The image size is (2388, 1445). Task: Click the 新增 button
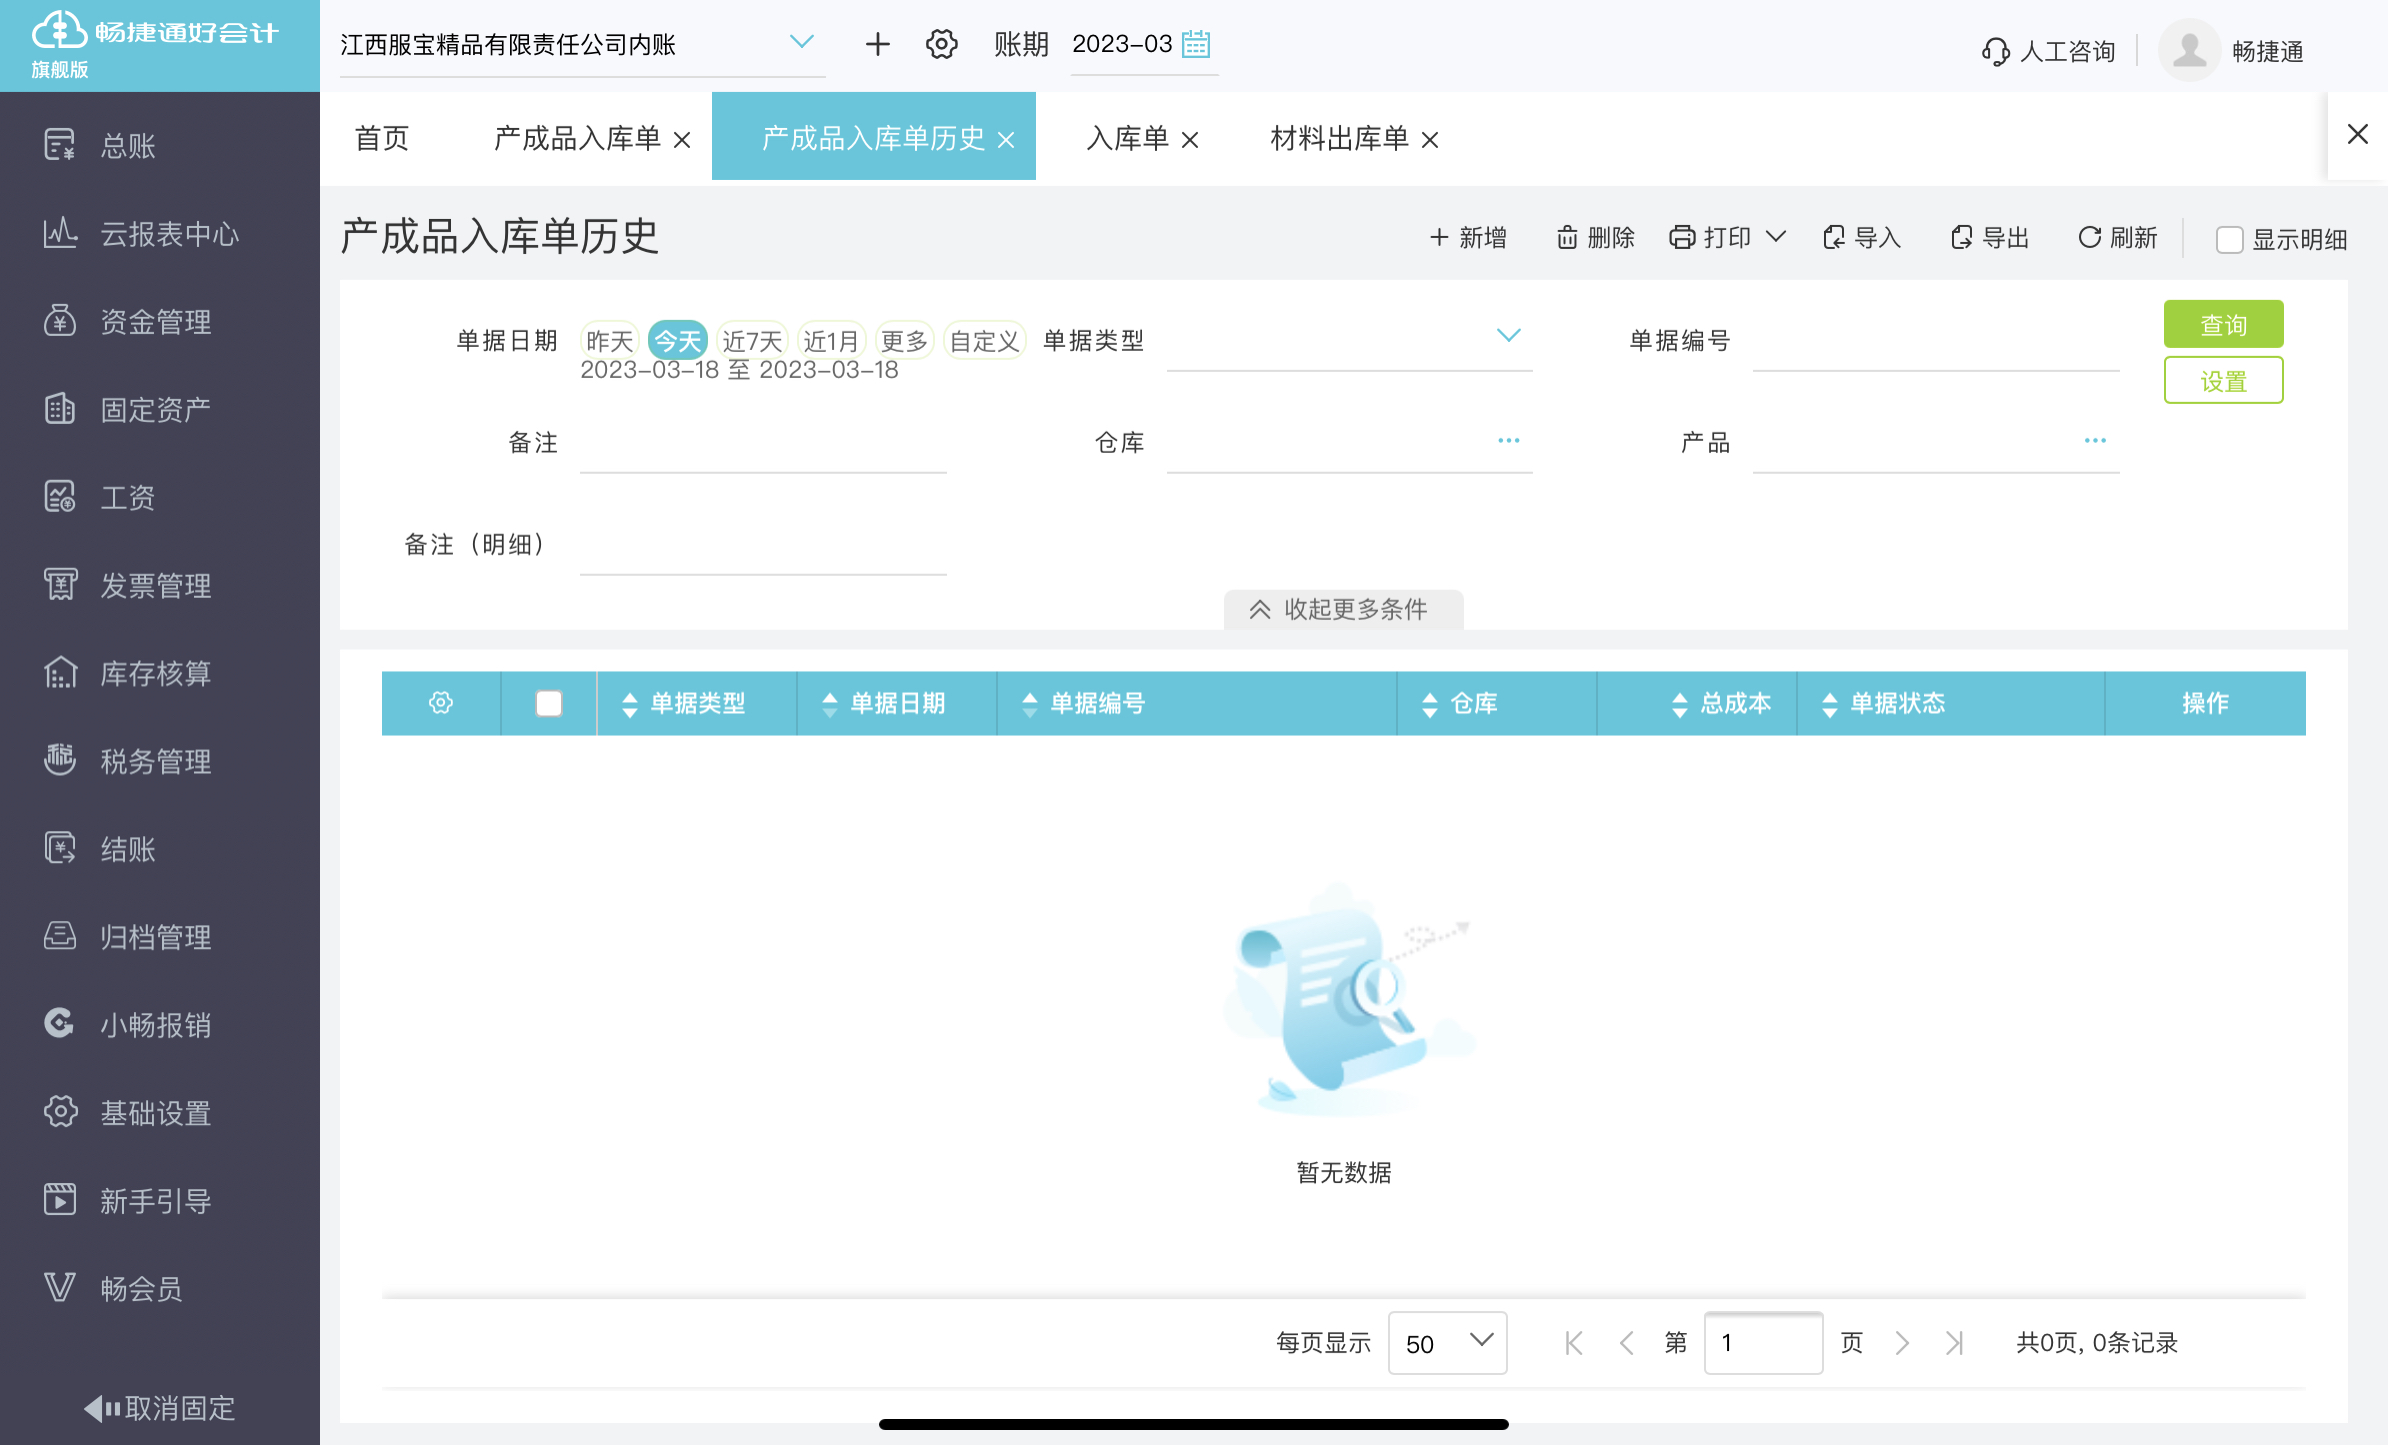1469,237
